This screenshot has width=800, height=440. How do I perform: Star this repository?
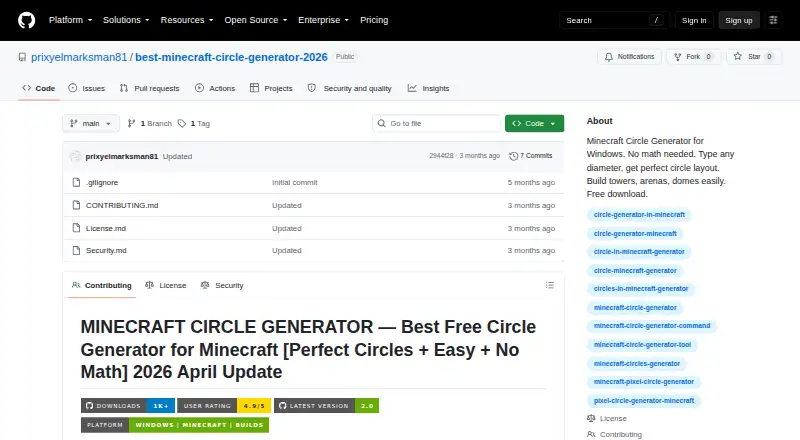754,57
